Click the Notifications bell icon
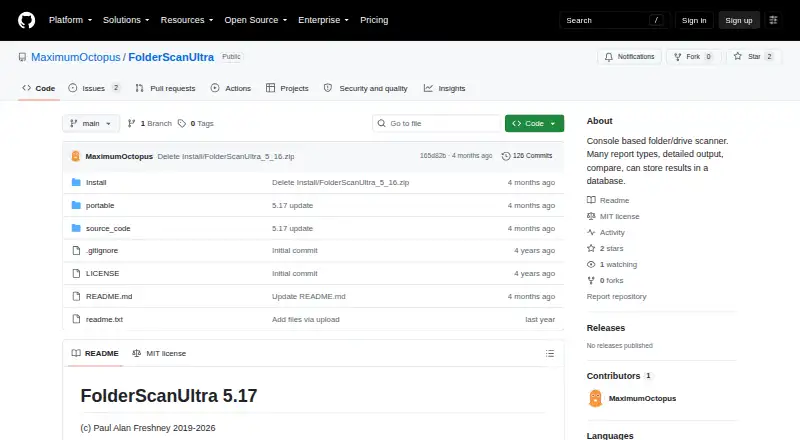This screenshot has width=800, height=440. pos(609,57)
